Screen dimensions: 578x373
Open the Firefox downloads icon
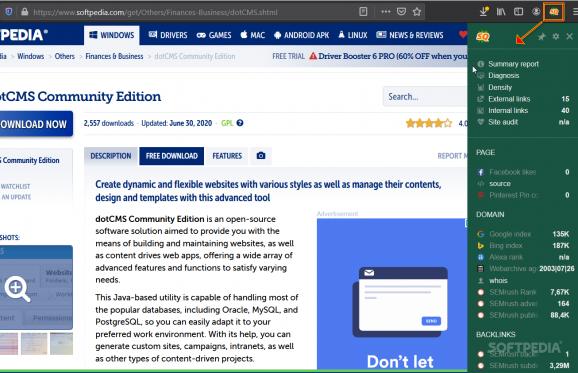pos(484,12)
